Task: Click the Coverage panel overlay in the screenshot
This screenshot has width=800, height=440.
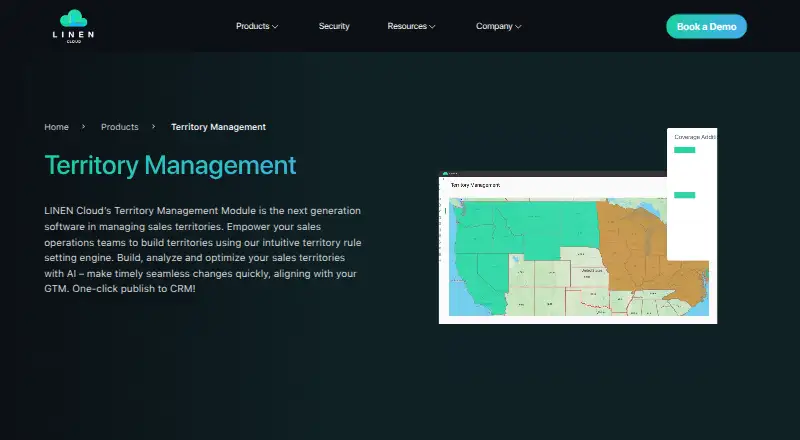Action: point(692,194)
